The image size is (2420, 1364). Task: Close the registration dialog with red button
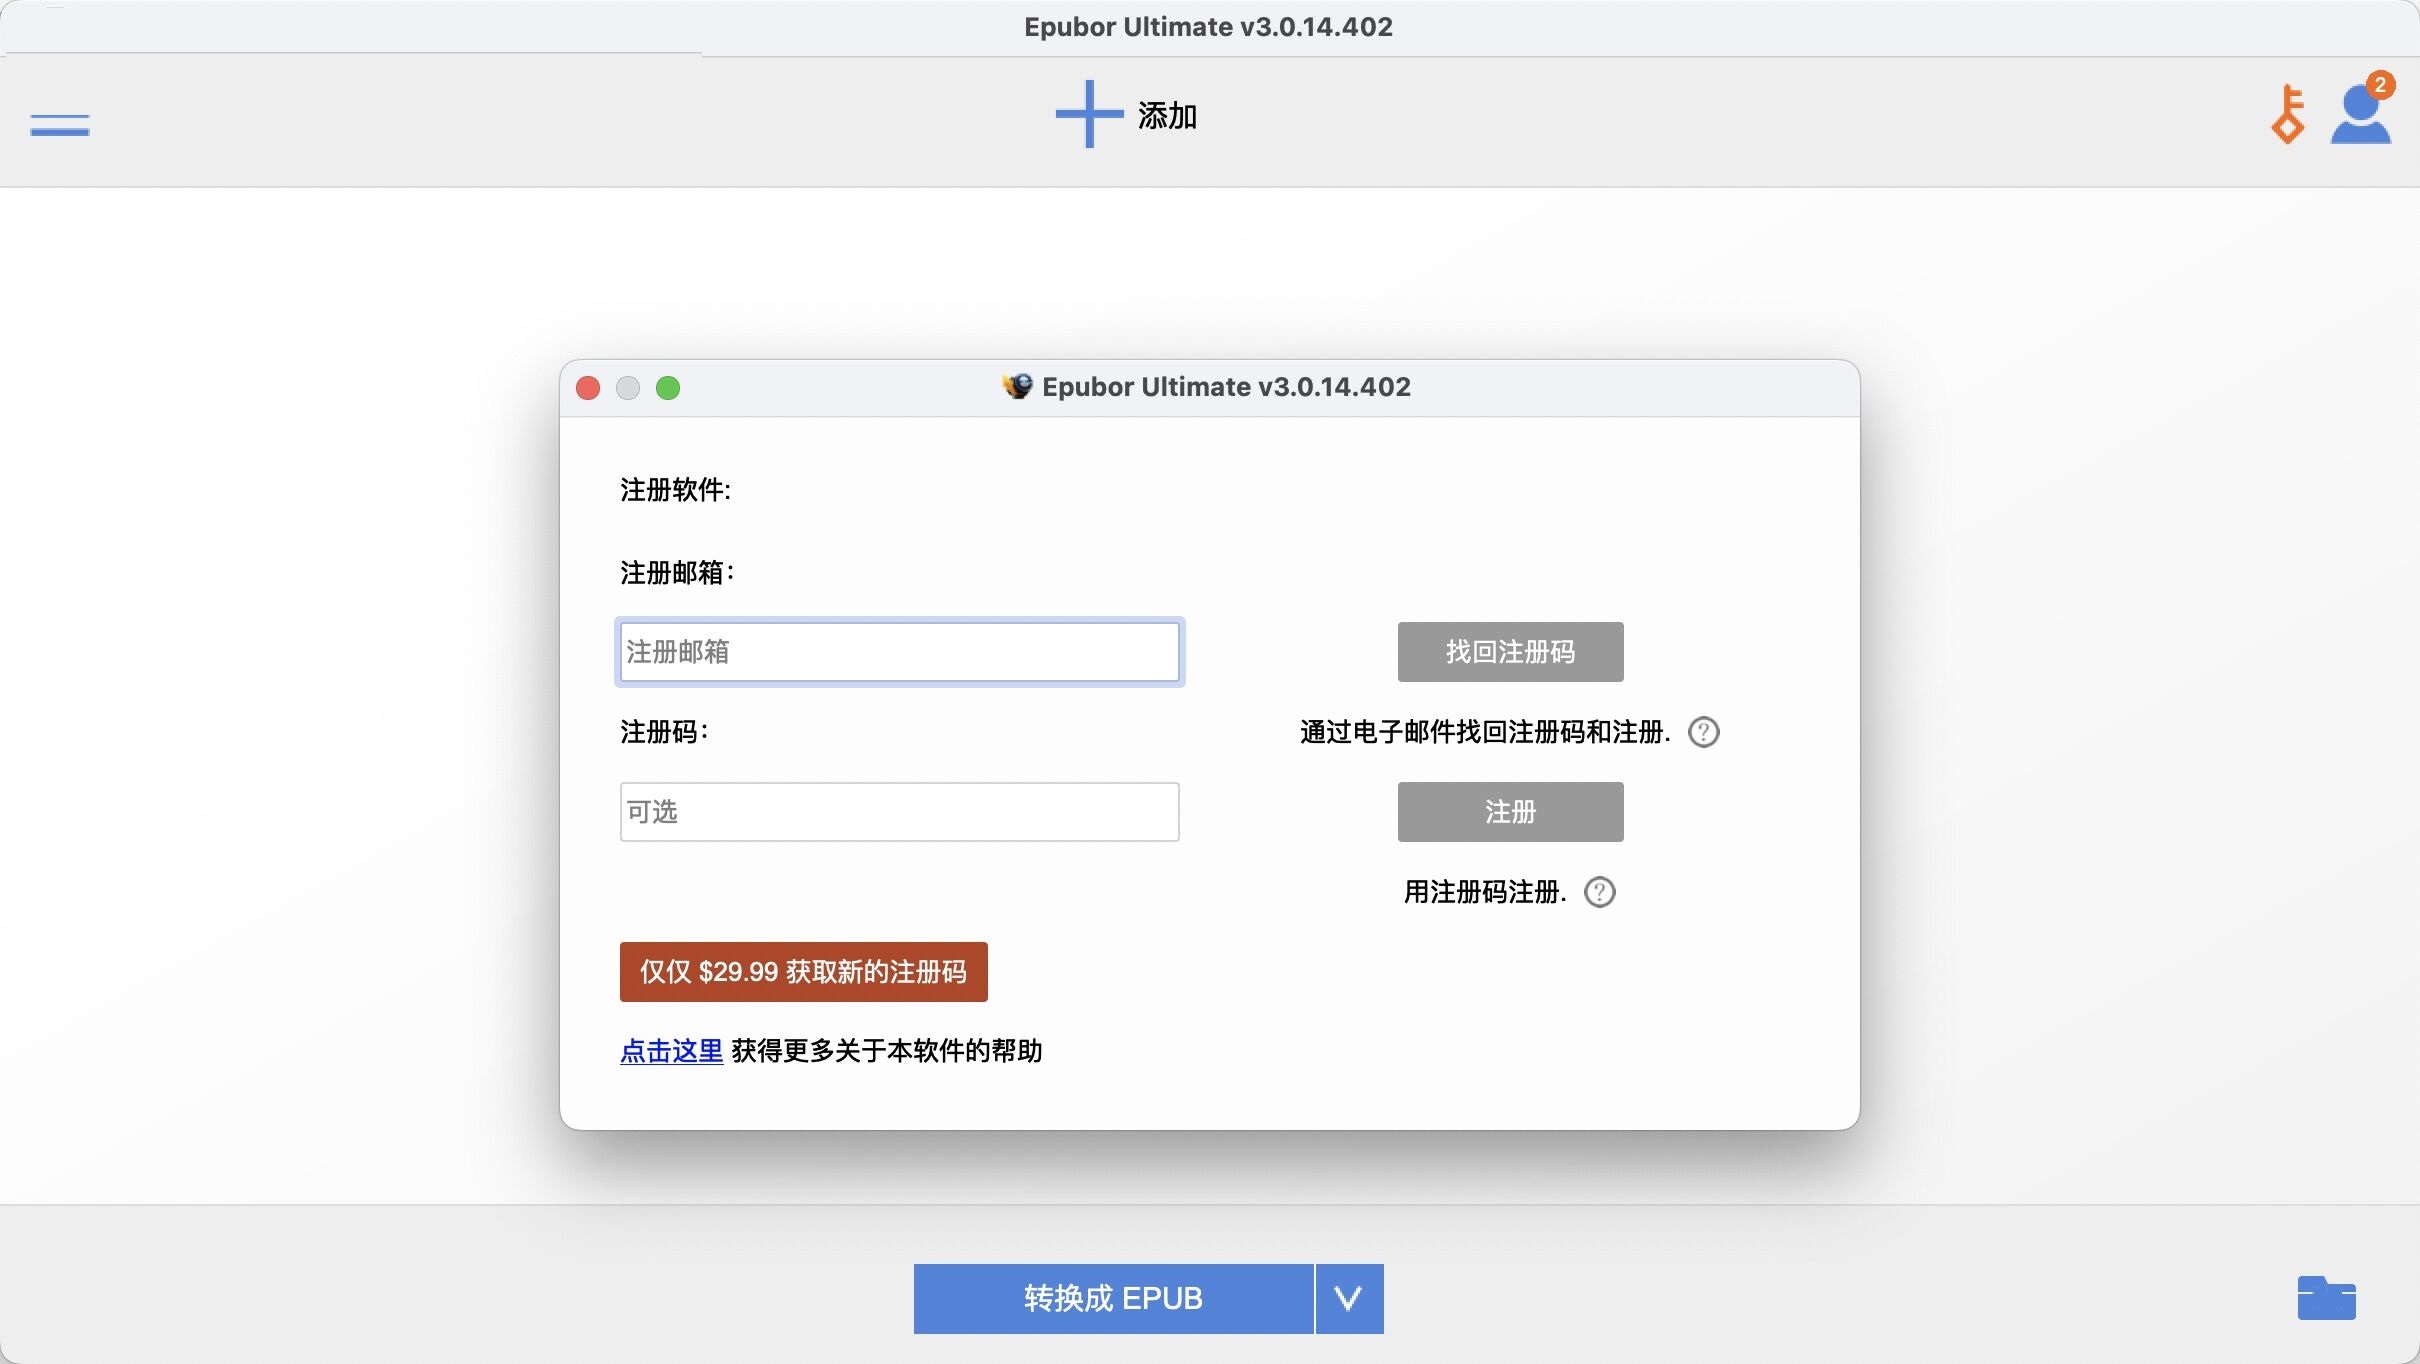[x=587, y=387]
